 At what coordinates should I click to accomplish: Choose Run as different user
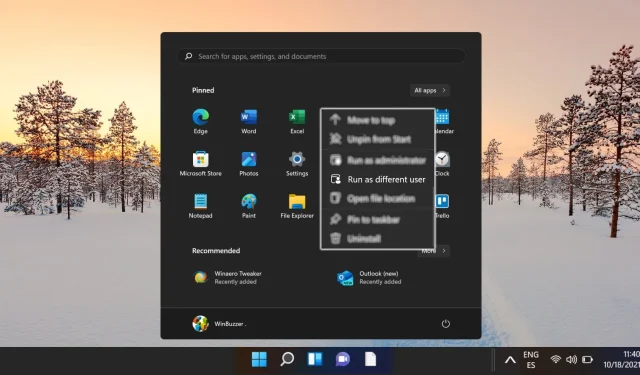click(x=378, y=180)
